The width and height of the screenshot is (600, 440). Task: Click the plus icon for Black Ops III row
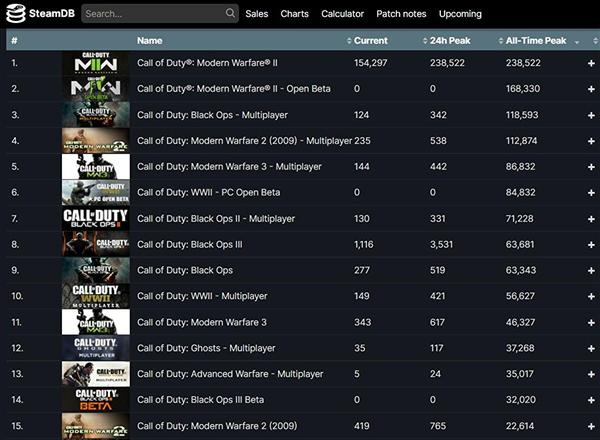pyautogui.click(x=591, y=244)
